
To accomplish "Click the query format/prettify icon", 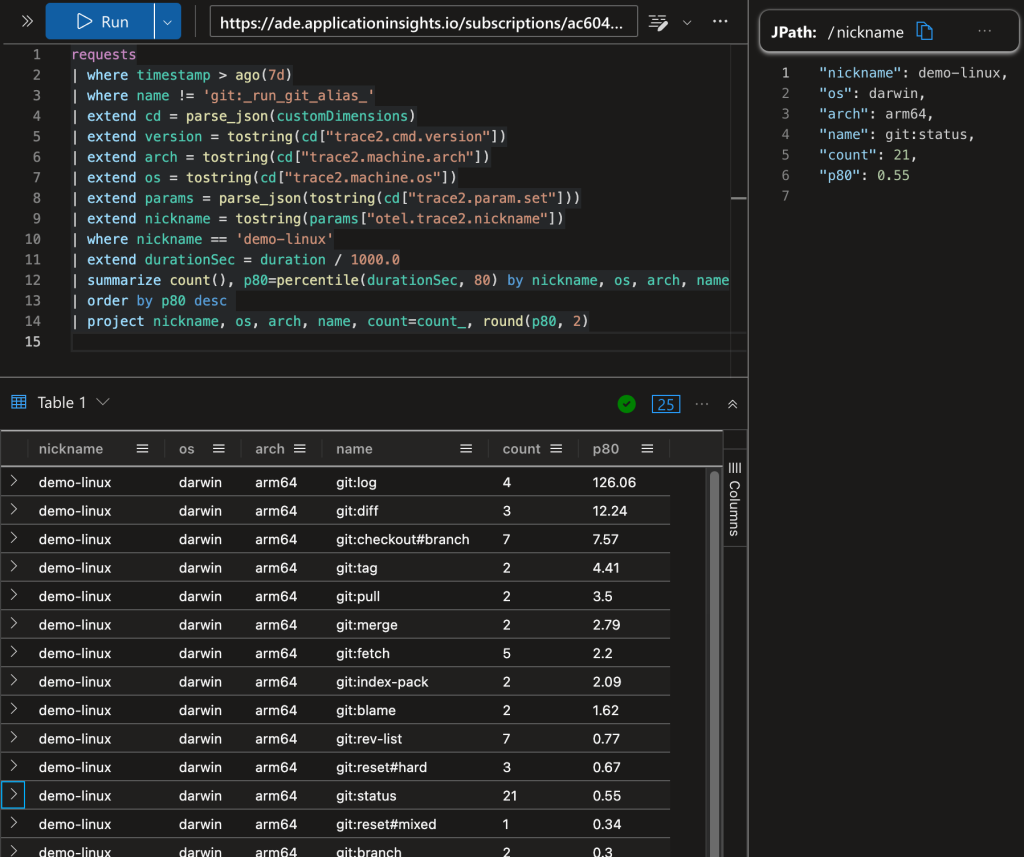I will click(x=657, y=21).
